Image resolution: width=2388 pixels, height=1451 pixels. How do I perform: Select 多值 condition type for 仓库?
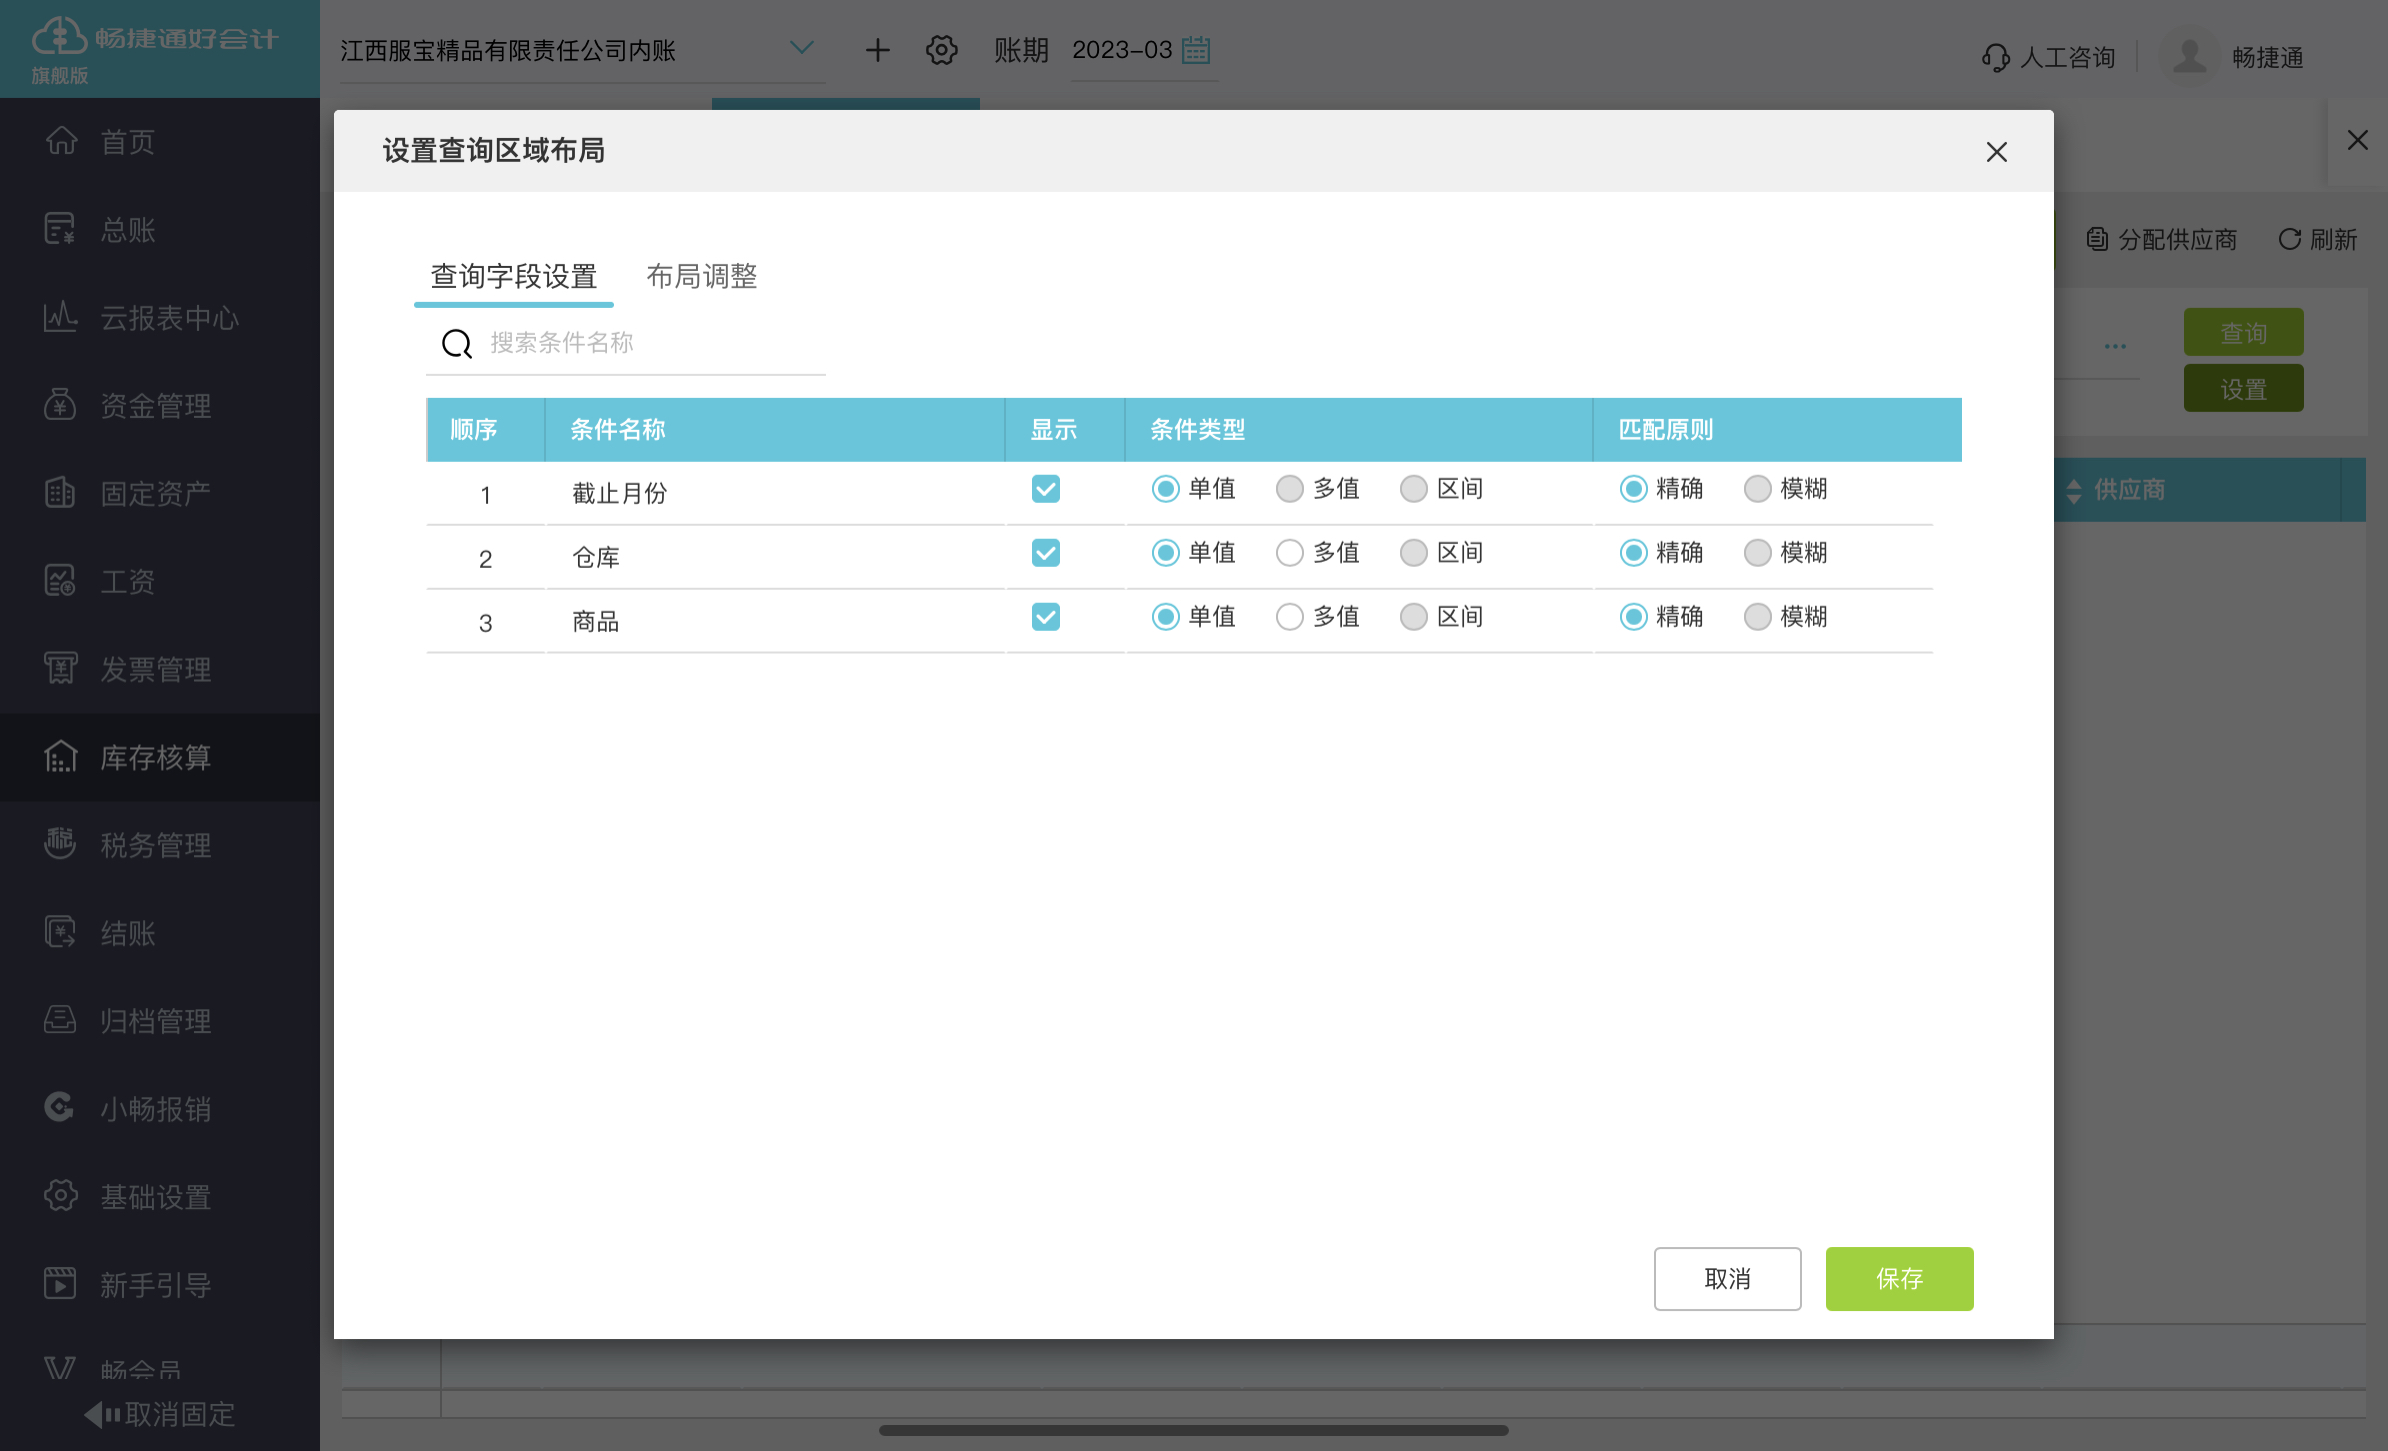[1290, 552]
